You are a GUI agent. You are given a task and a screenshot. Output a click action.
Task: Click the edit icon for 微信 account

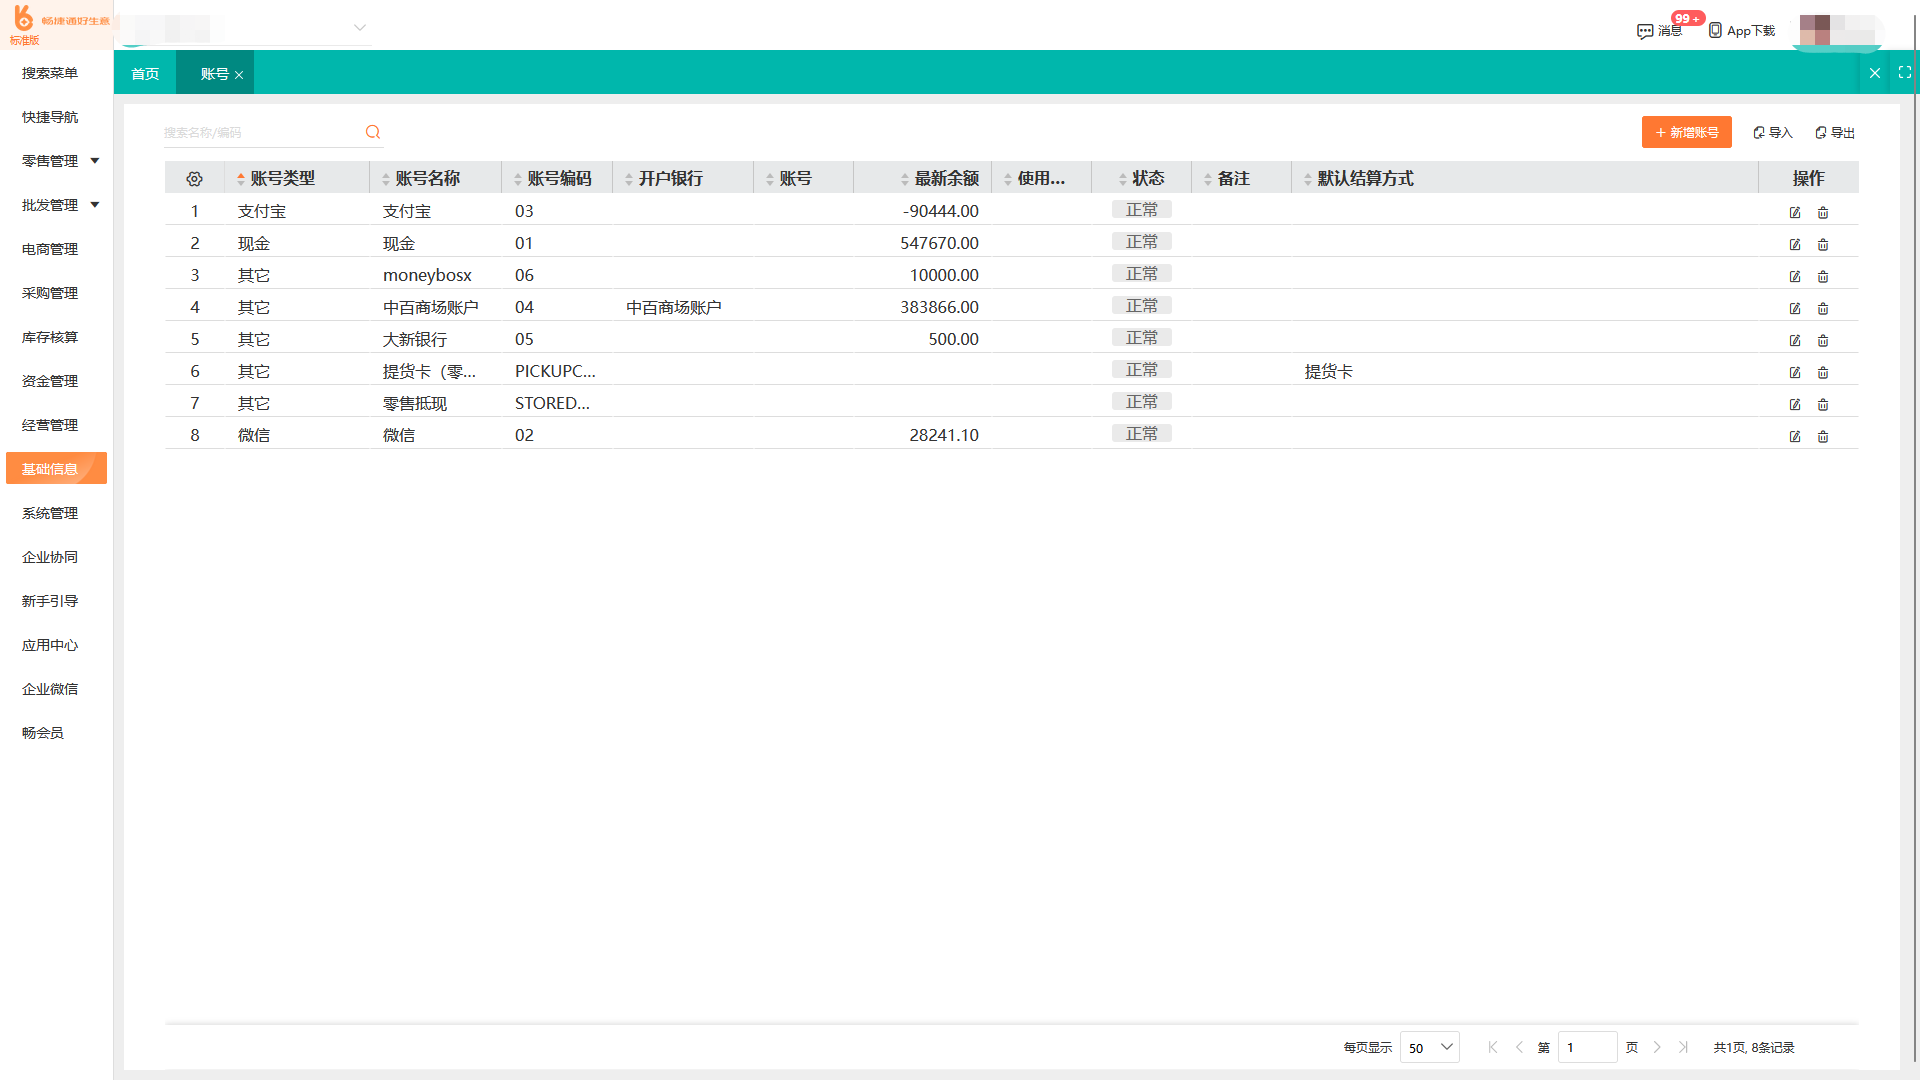[x=1795, y=434]
